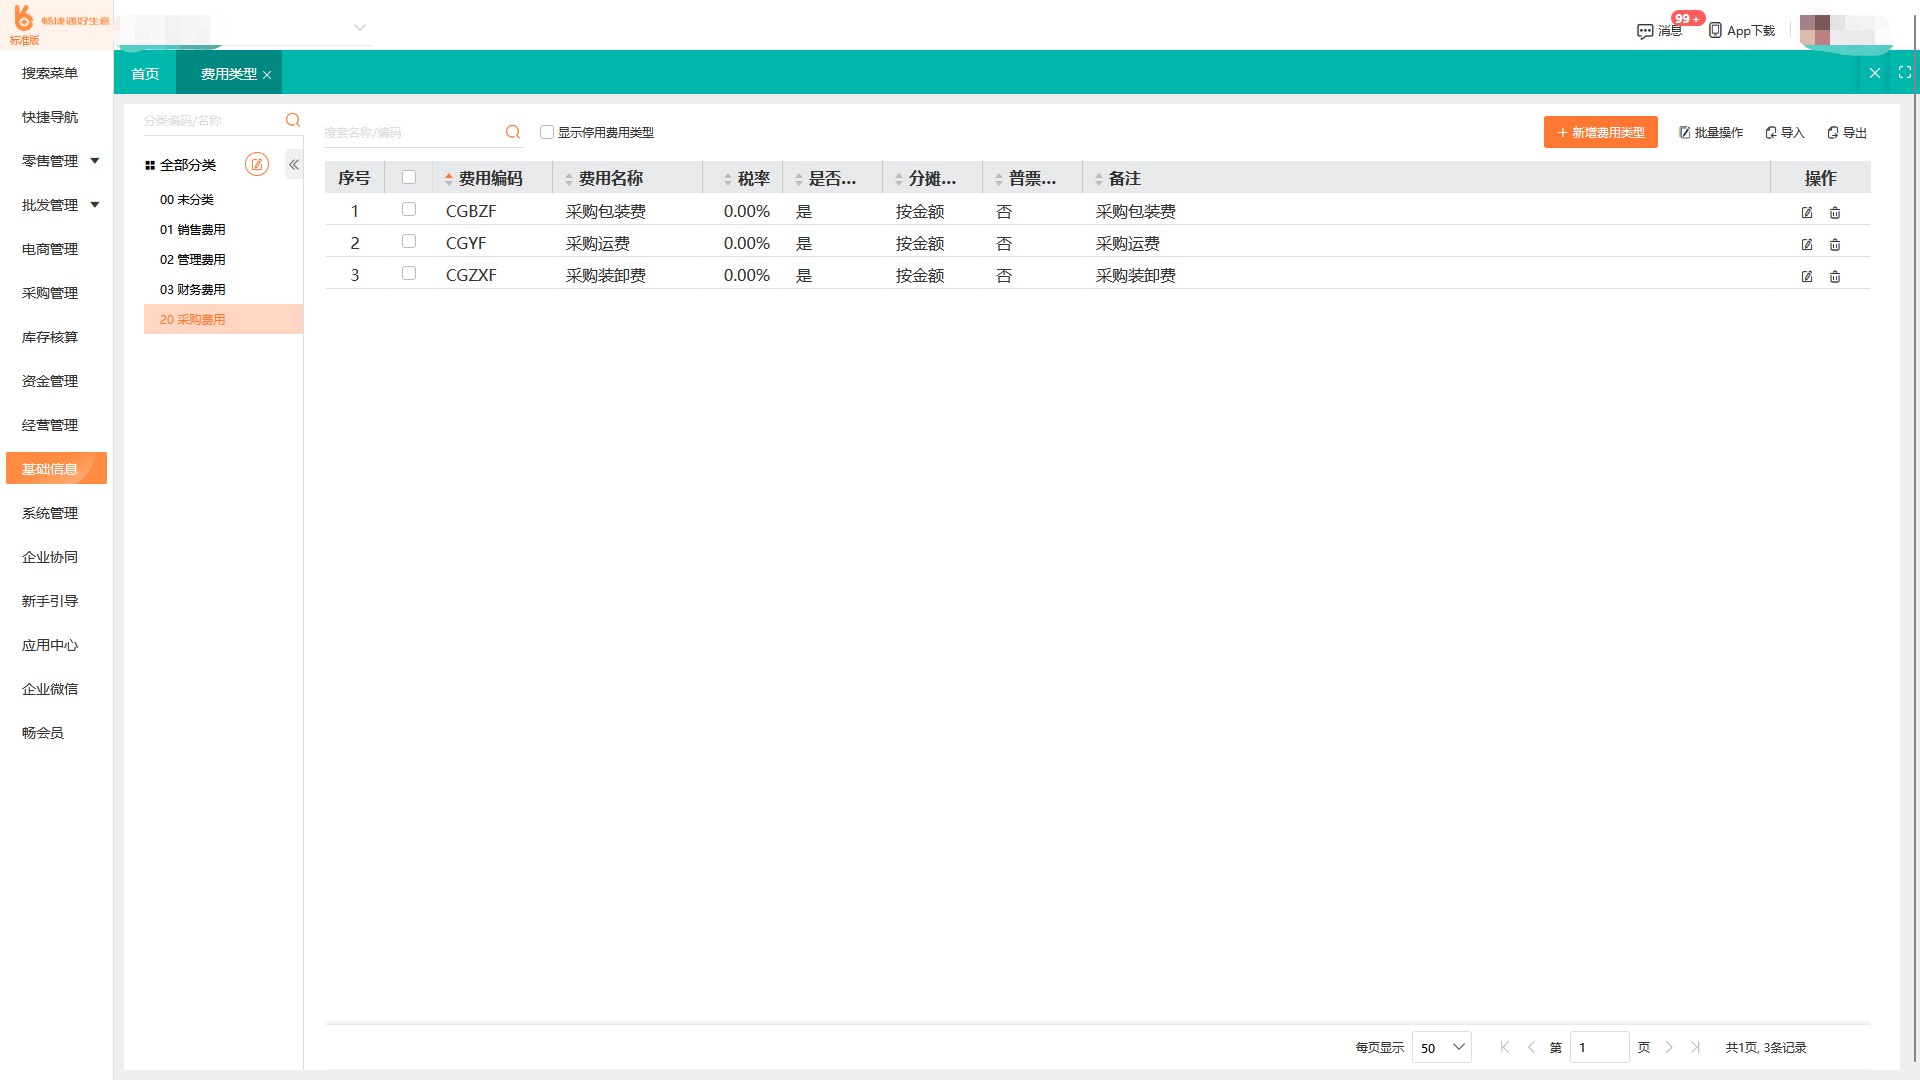Select the 首页 tab
1920x1080 pixels.
click(145, 74)
